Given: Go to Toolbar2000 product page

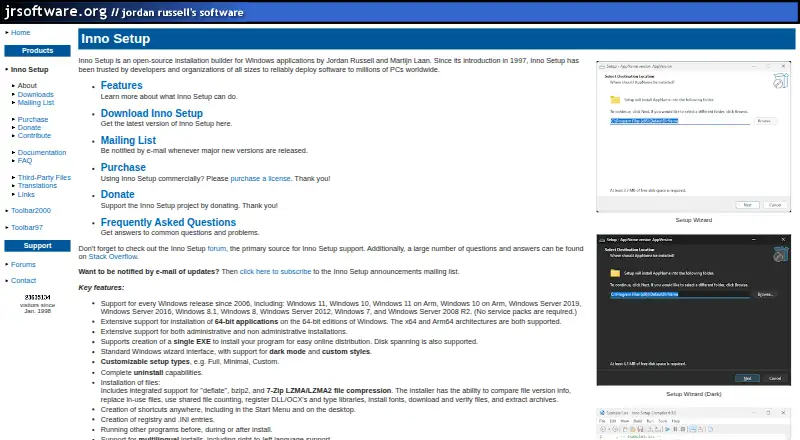Looking at the screenshot, I should click(x=31, y=210).
